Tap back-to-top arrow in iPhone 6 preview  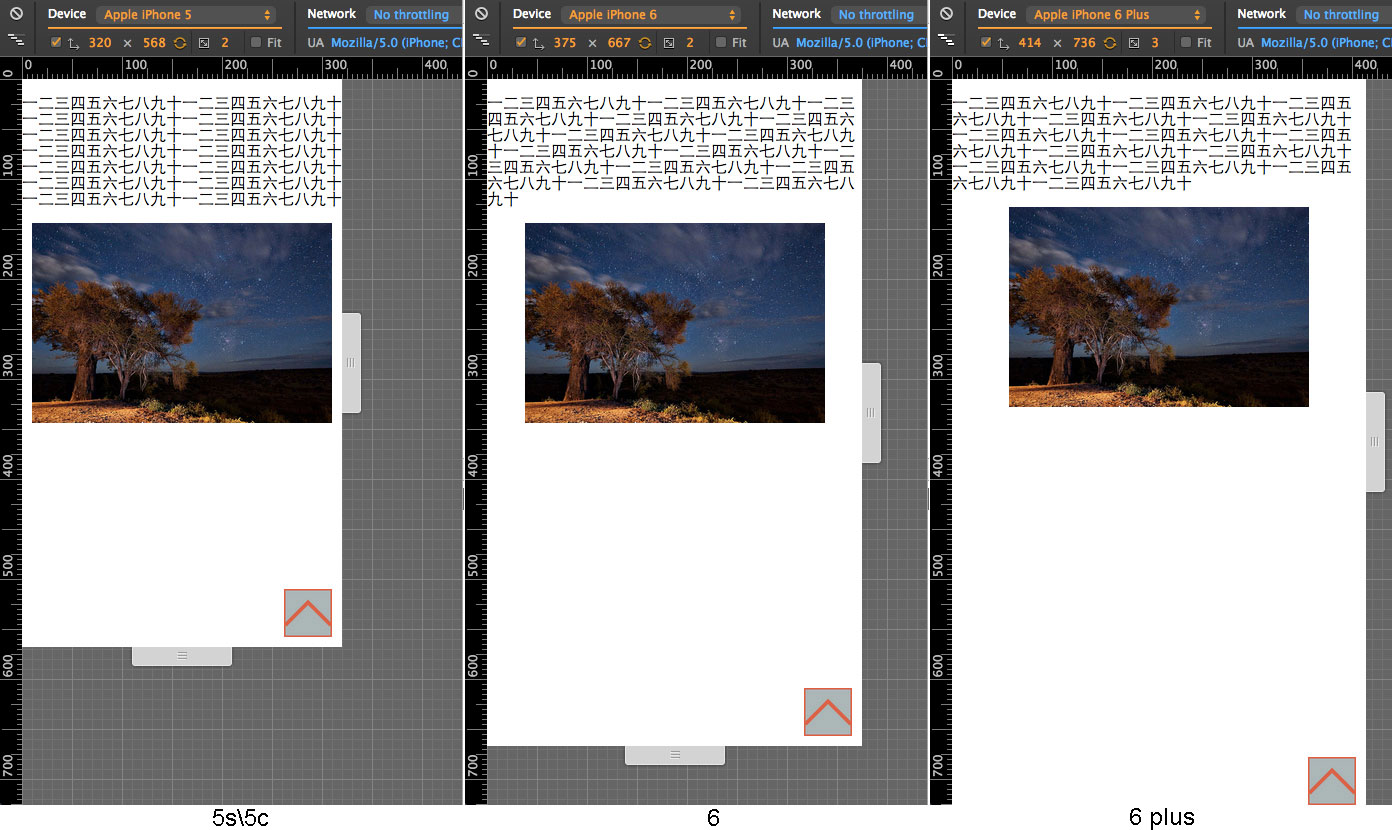[828, 712]
